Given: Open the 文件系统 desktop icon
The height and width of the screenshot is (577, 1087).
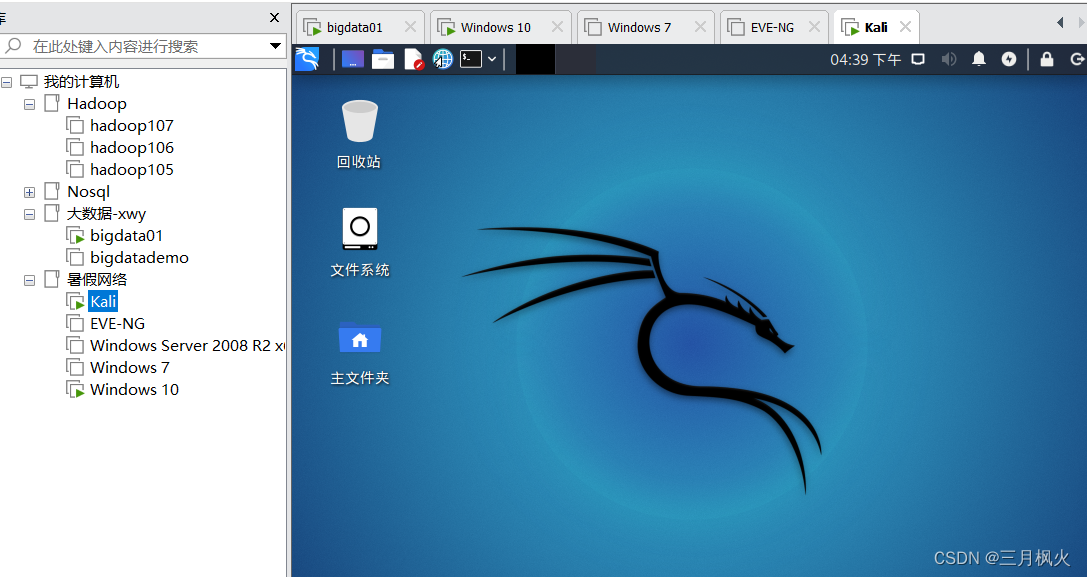Looking at the screenshot, I should tap(359, 230).
